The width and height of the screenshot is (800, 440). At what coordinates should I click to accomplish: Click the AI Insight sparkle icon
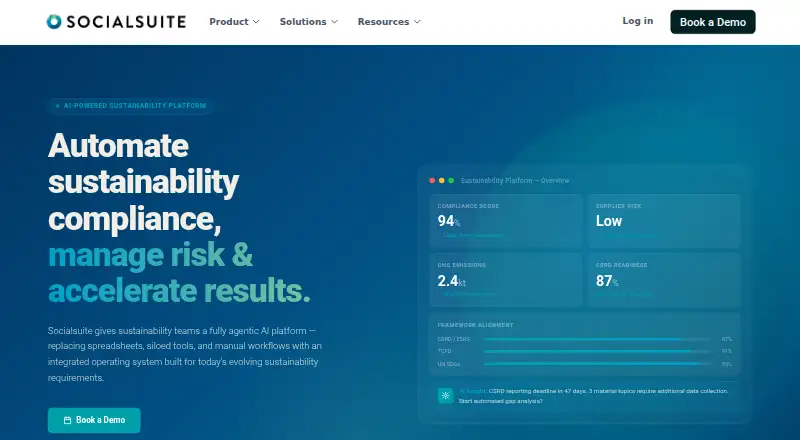point(445,396)
